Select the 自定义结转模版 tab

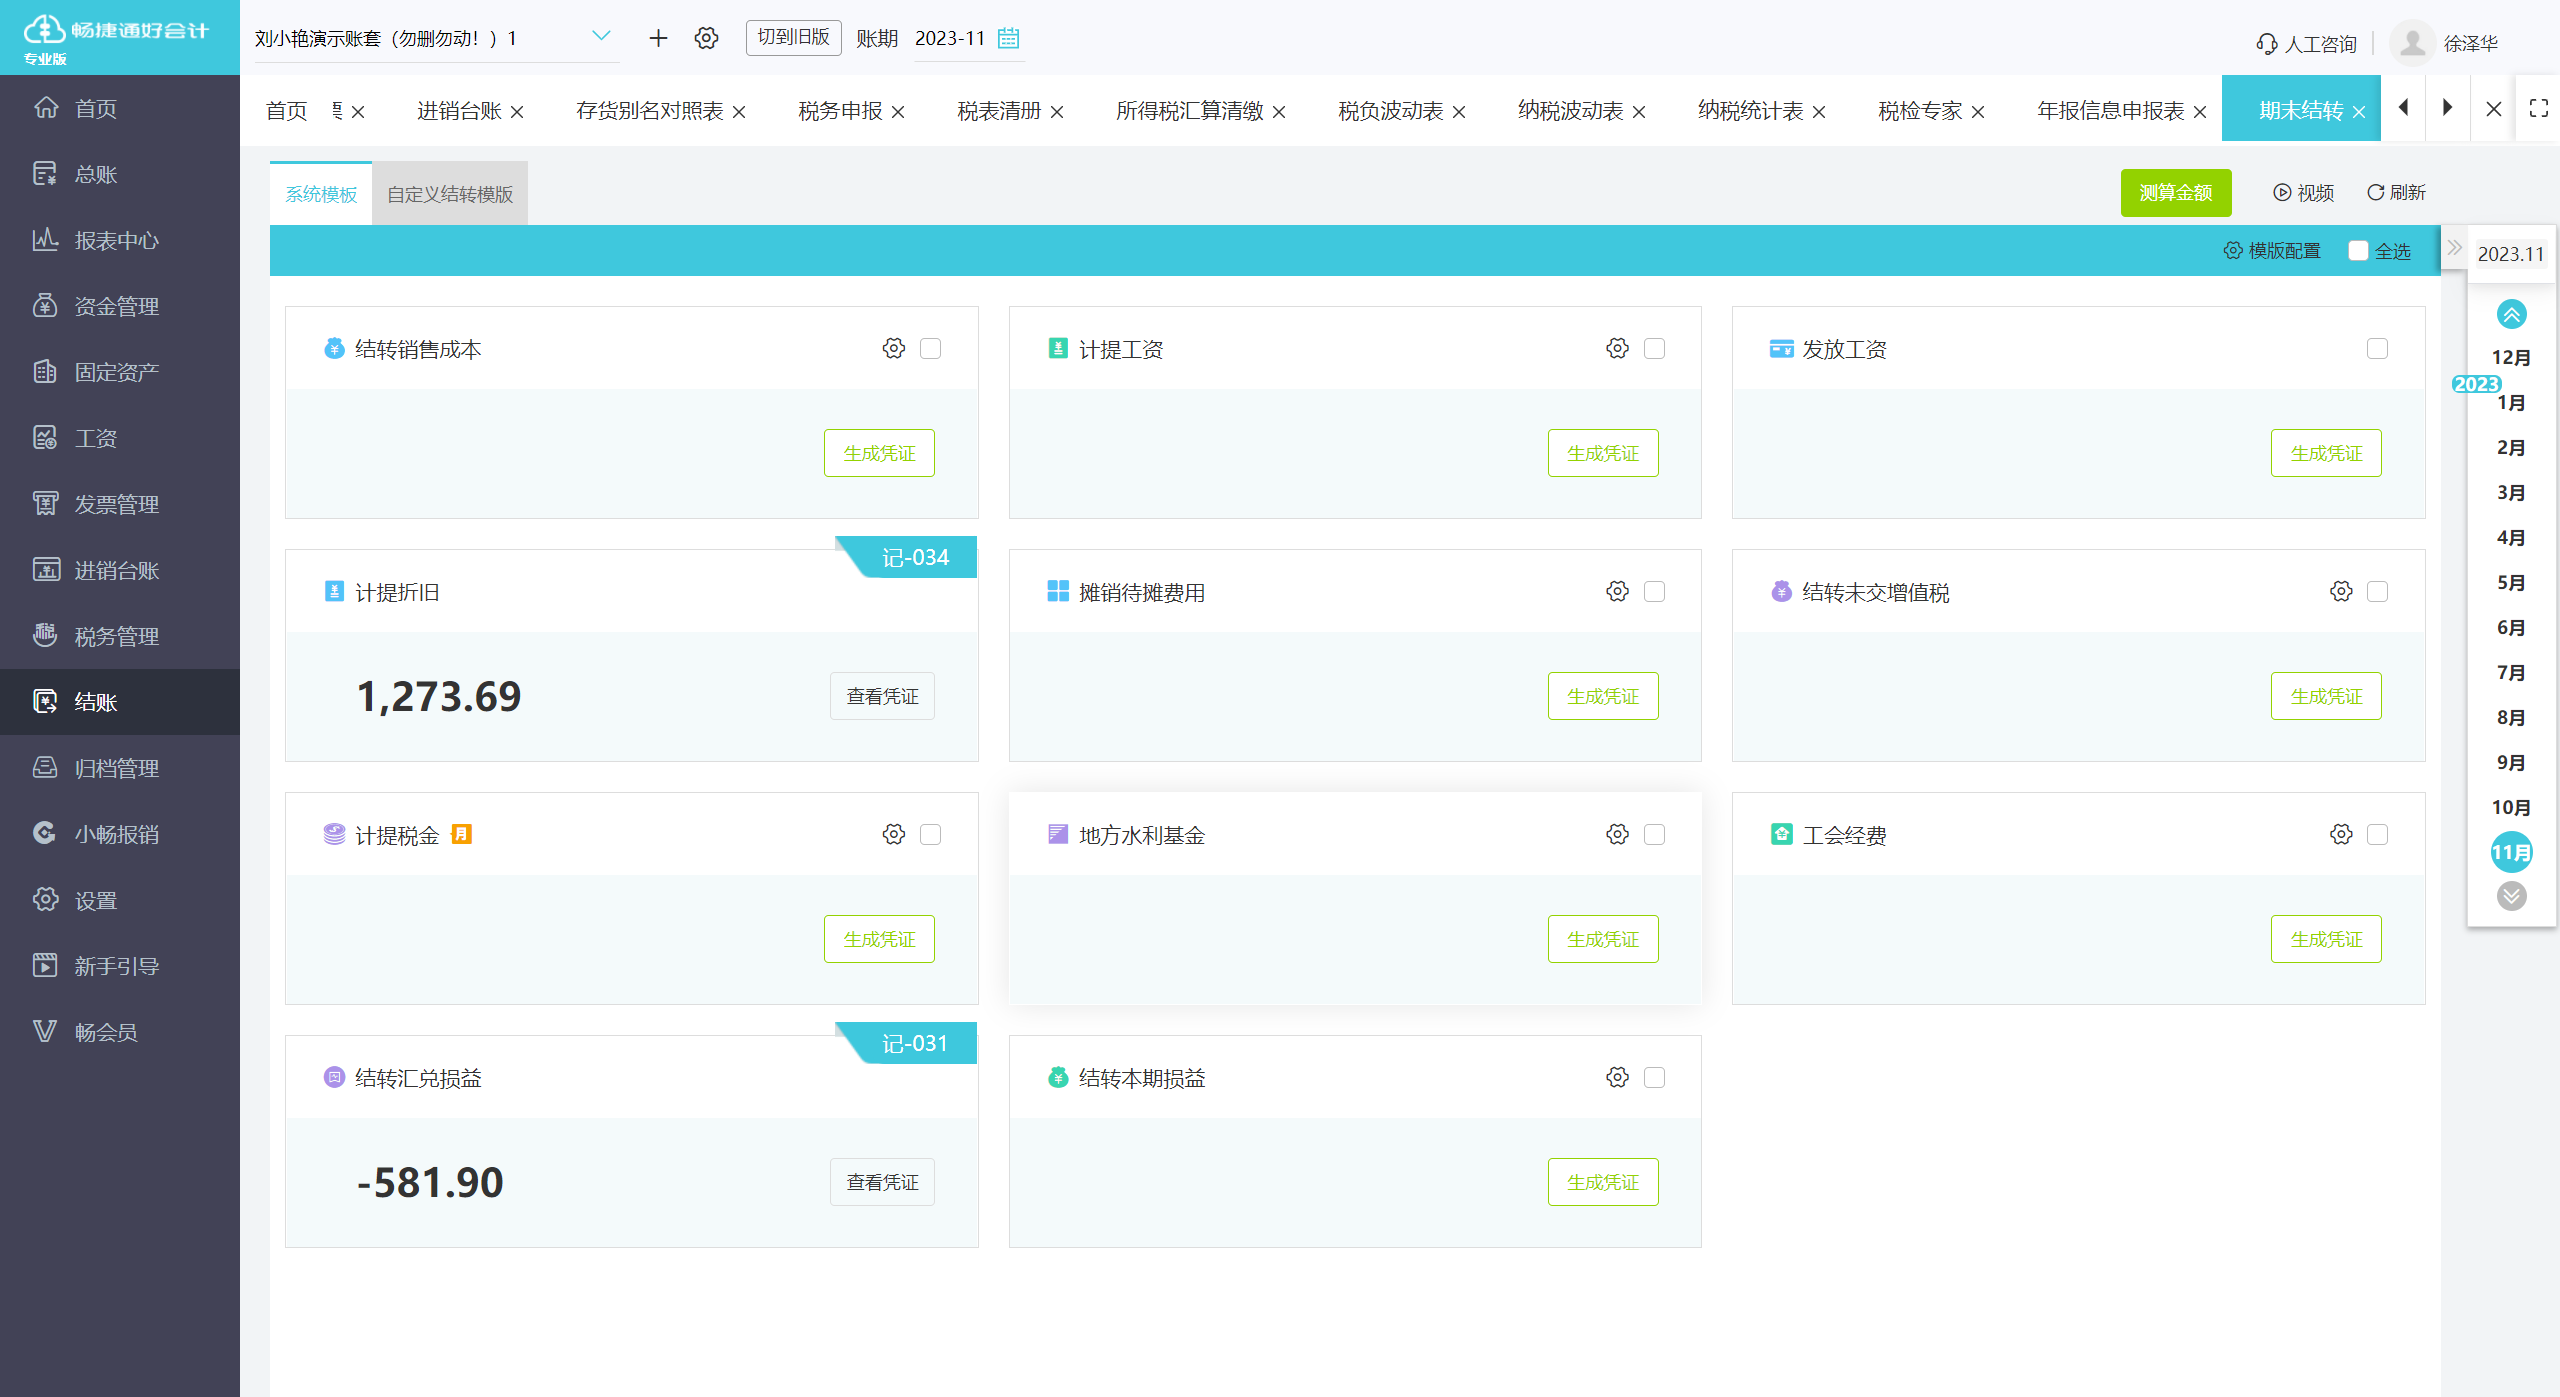[452, 194]
